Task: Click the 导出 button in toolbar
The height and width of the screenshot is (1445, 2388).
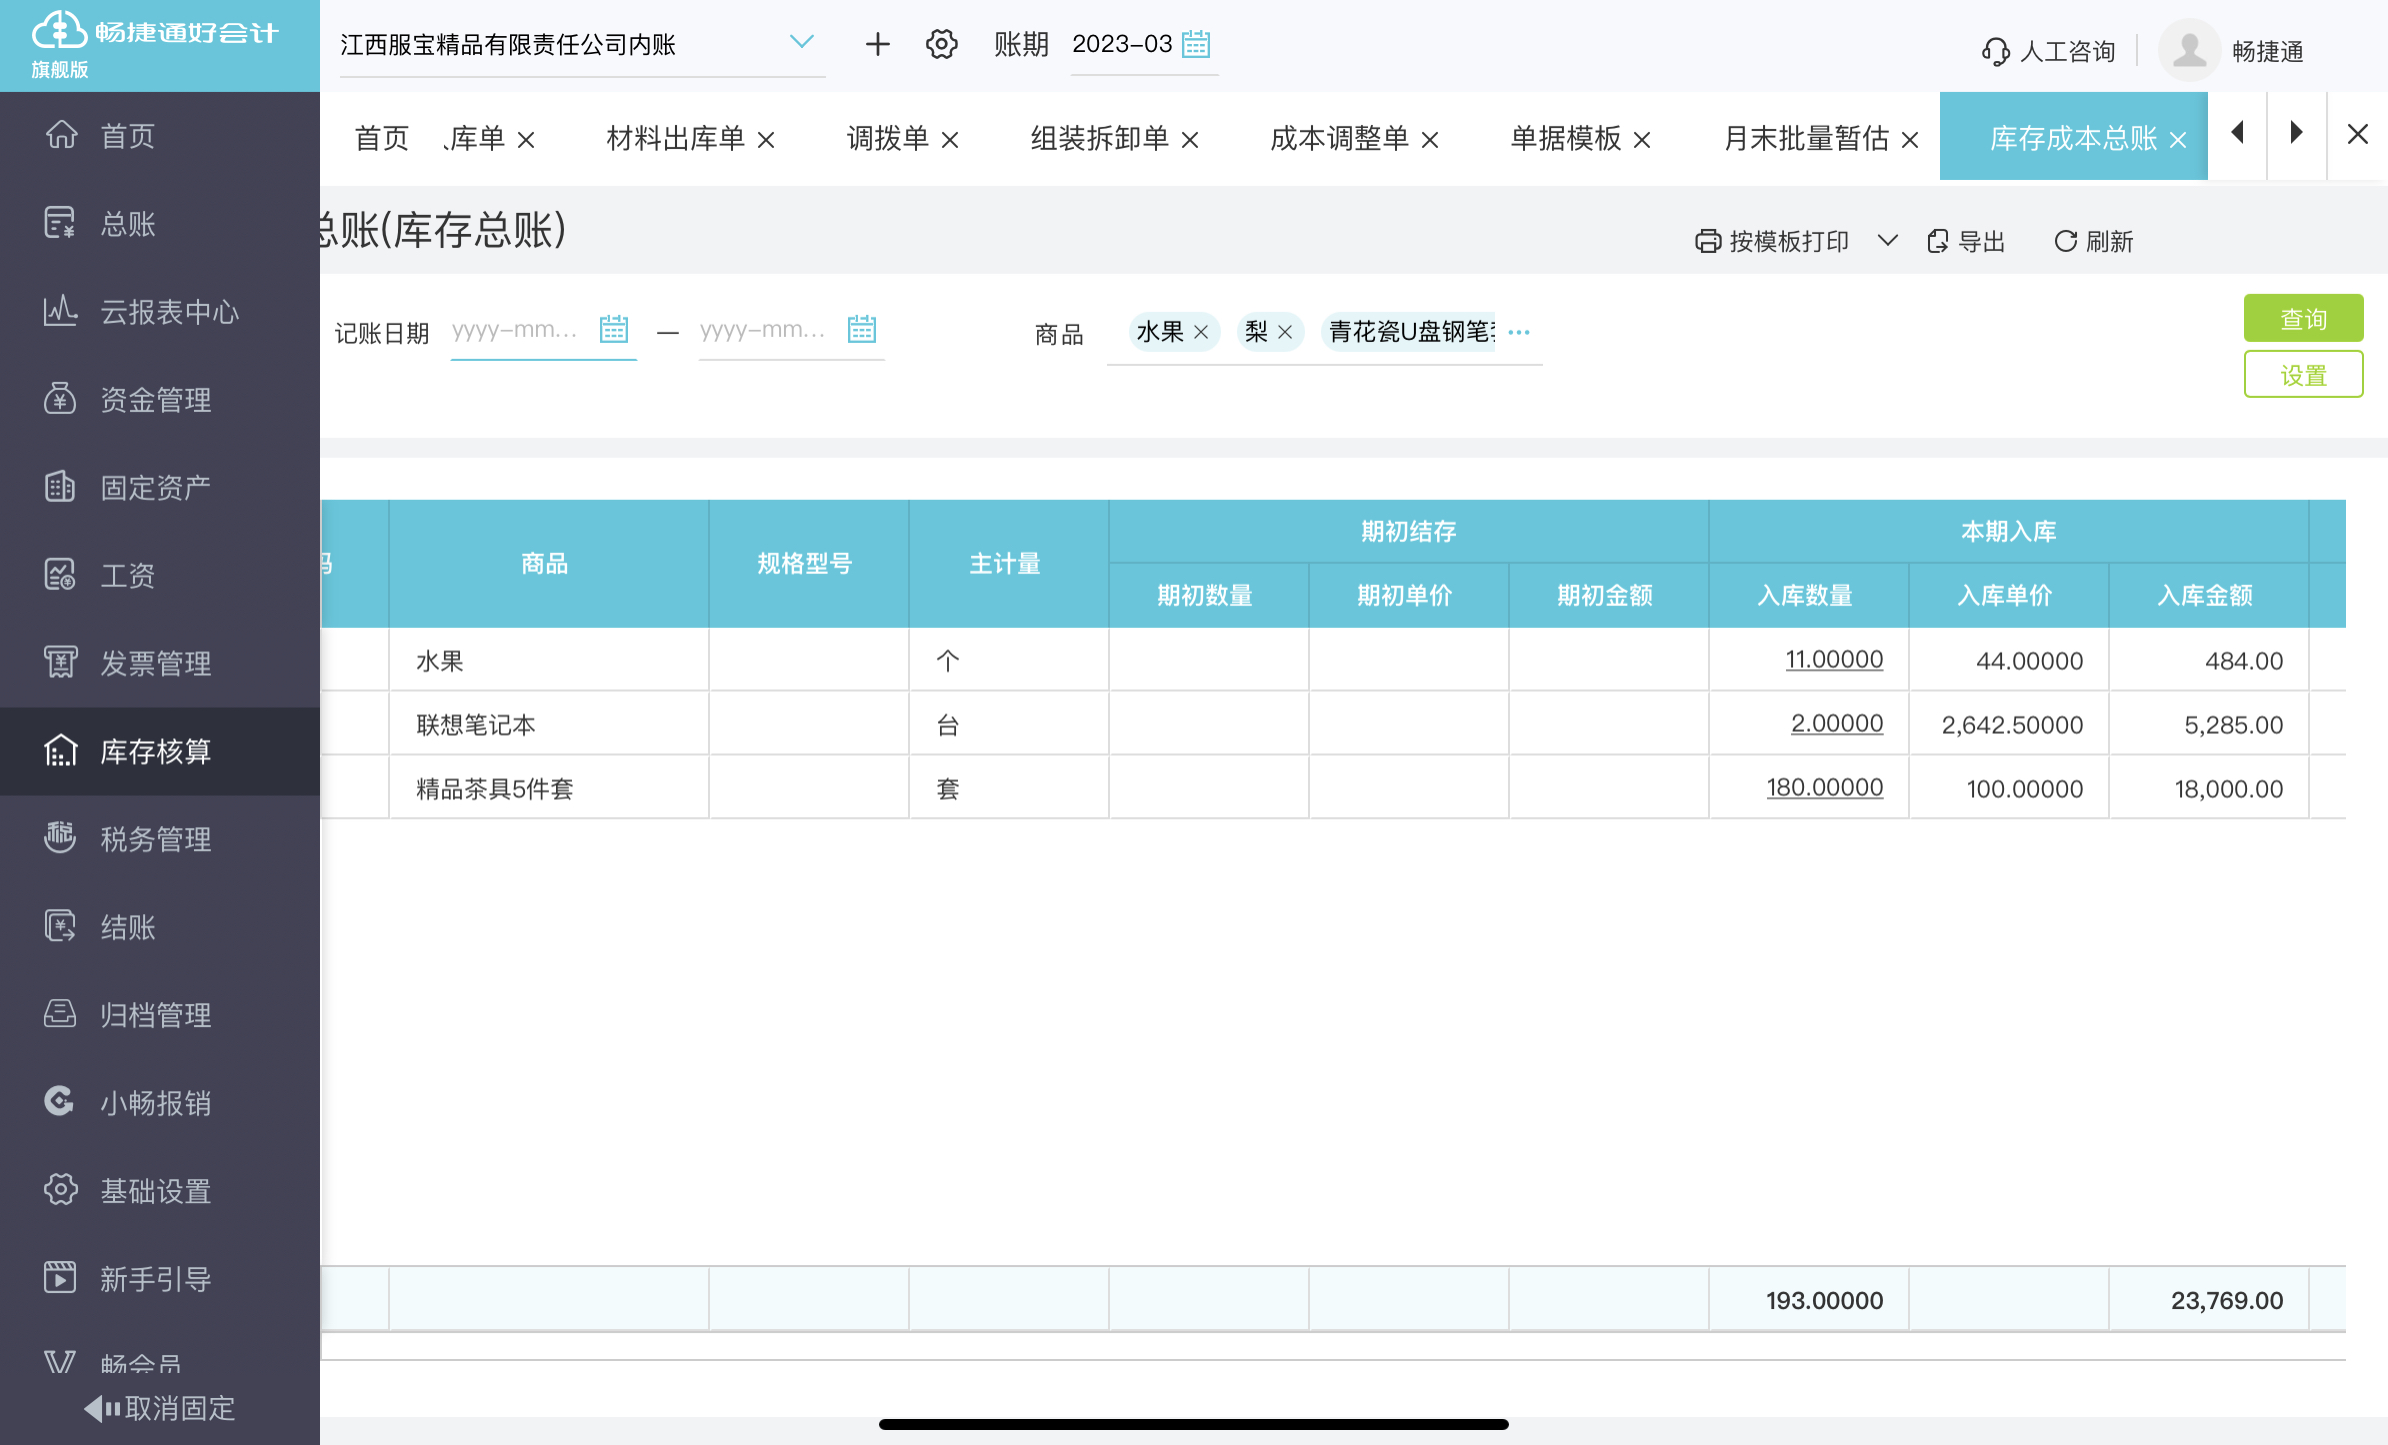Action: pyautogui.click(x=1970, y=239)
